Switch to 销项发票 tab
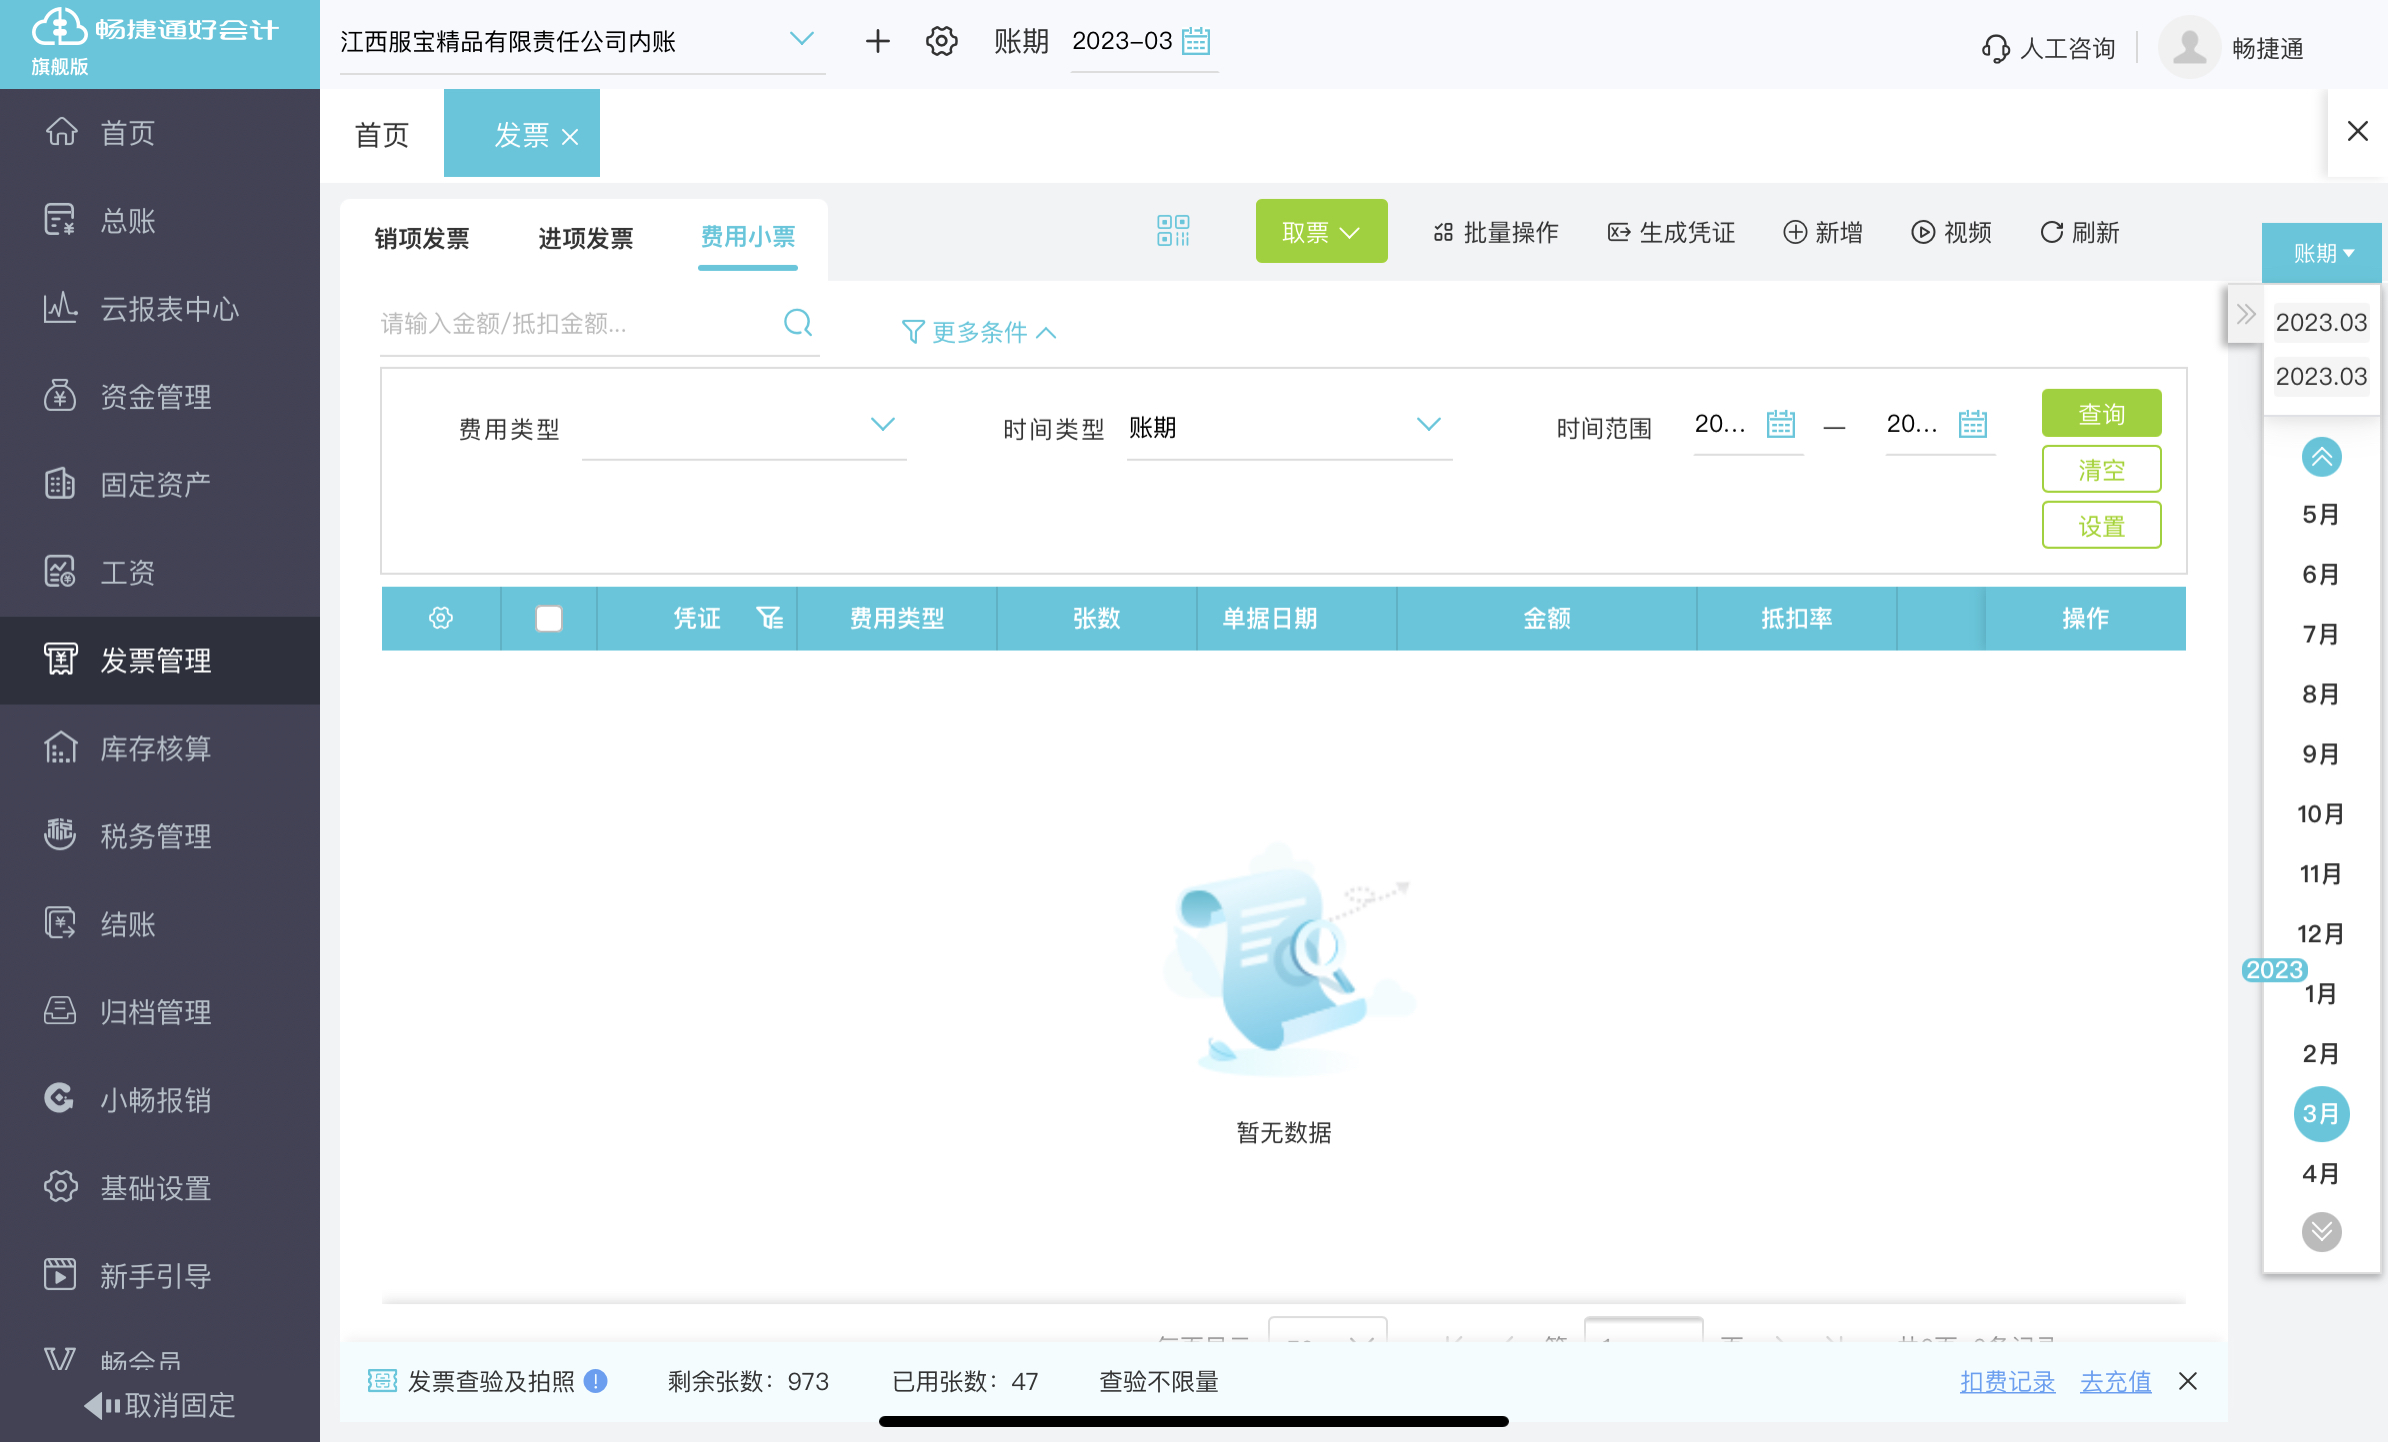The width and height of the screenshot is (2388, 1442). pyautogui.click(x=423, y=237)
